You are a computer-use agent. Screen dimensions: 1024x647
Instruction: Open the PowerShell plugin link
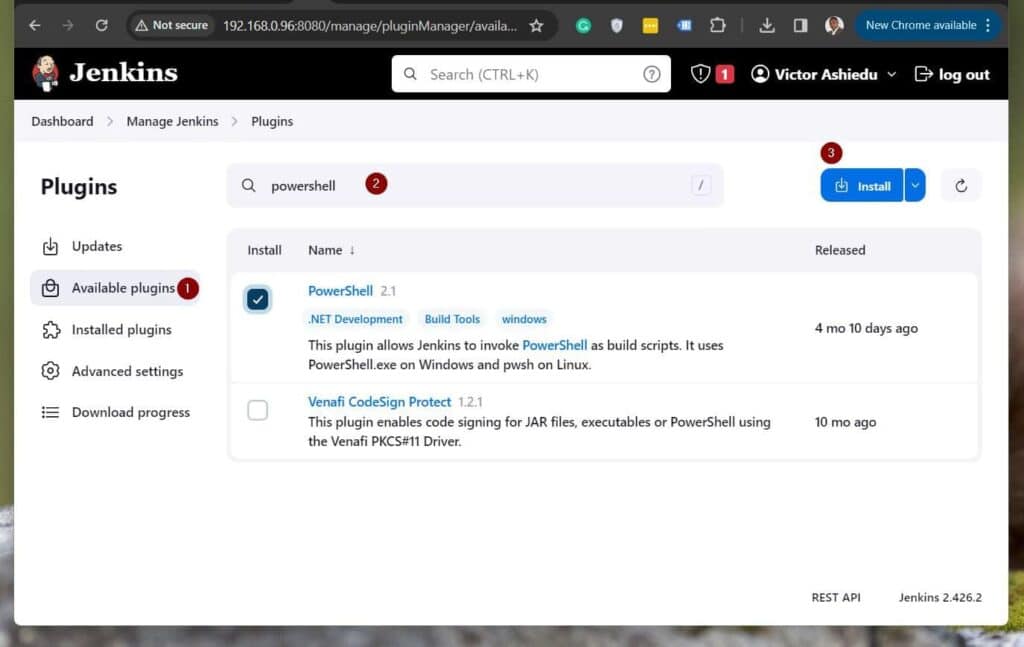click(339, 290)
